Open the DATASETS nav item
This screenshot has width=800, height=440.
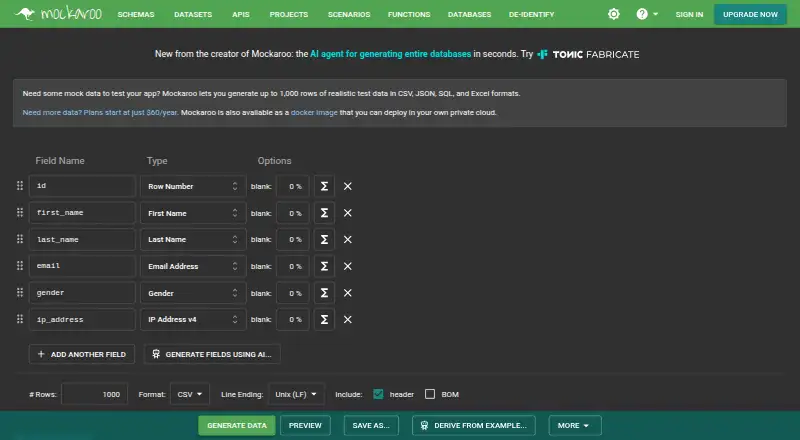[193, 14]
